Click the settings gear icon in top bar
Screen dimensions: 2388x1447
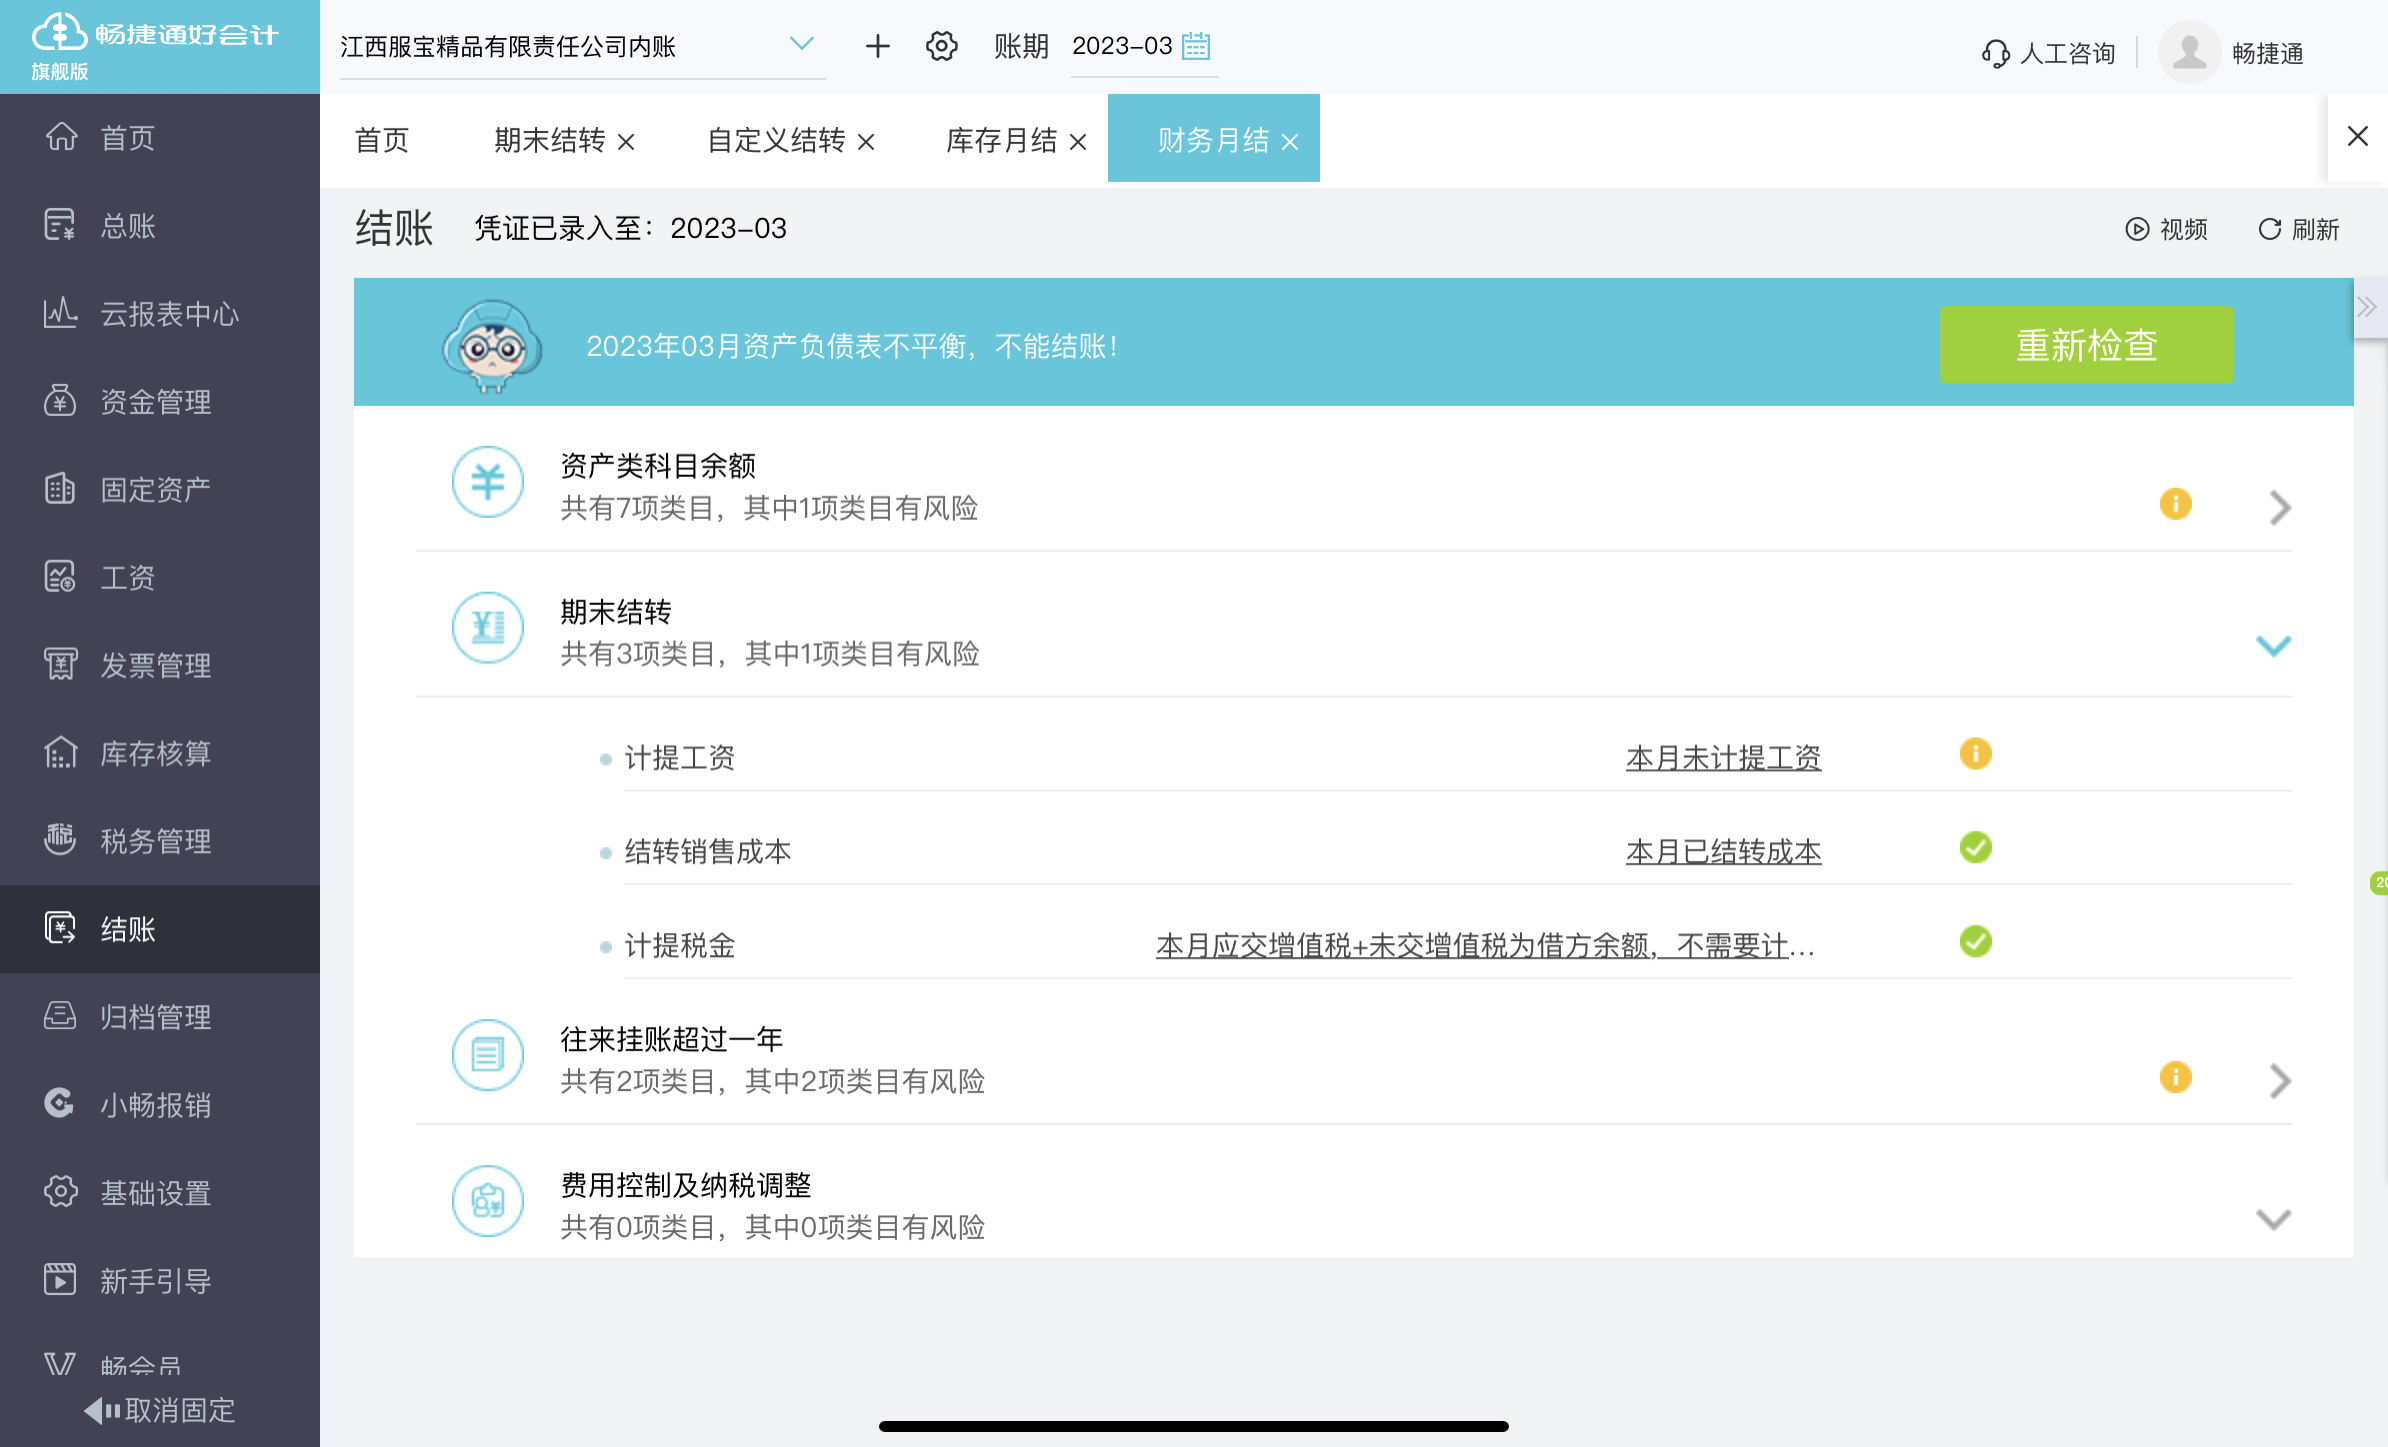(940, 46)
